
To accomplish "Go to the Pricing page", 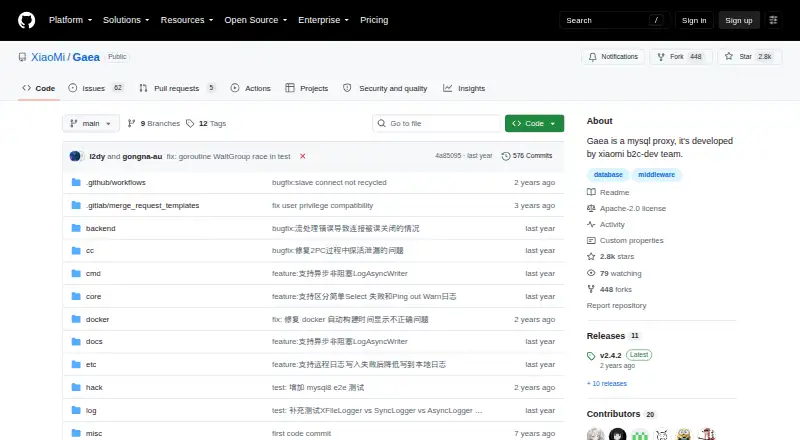I will point(374,20).
